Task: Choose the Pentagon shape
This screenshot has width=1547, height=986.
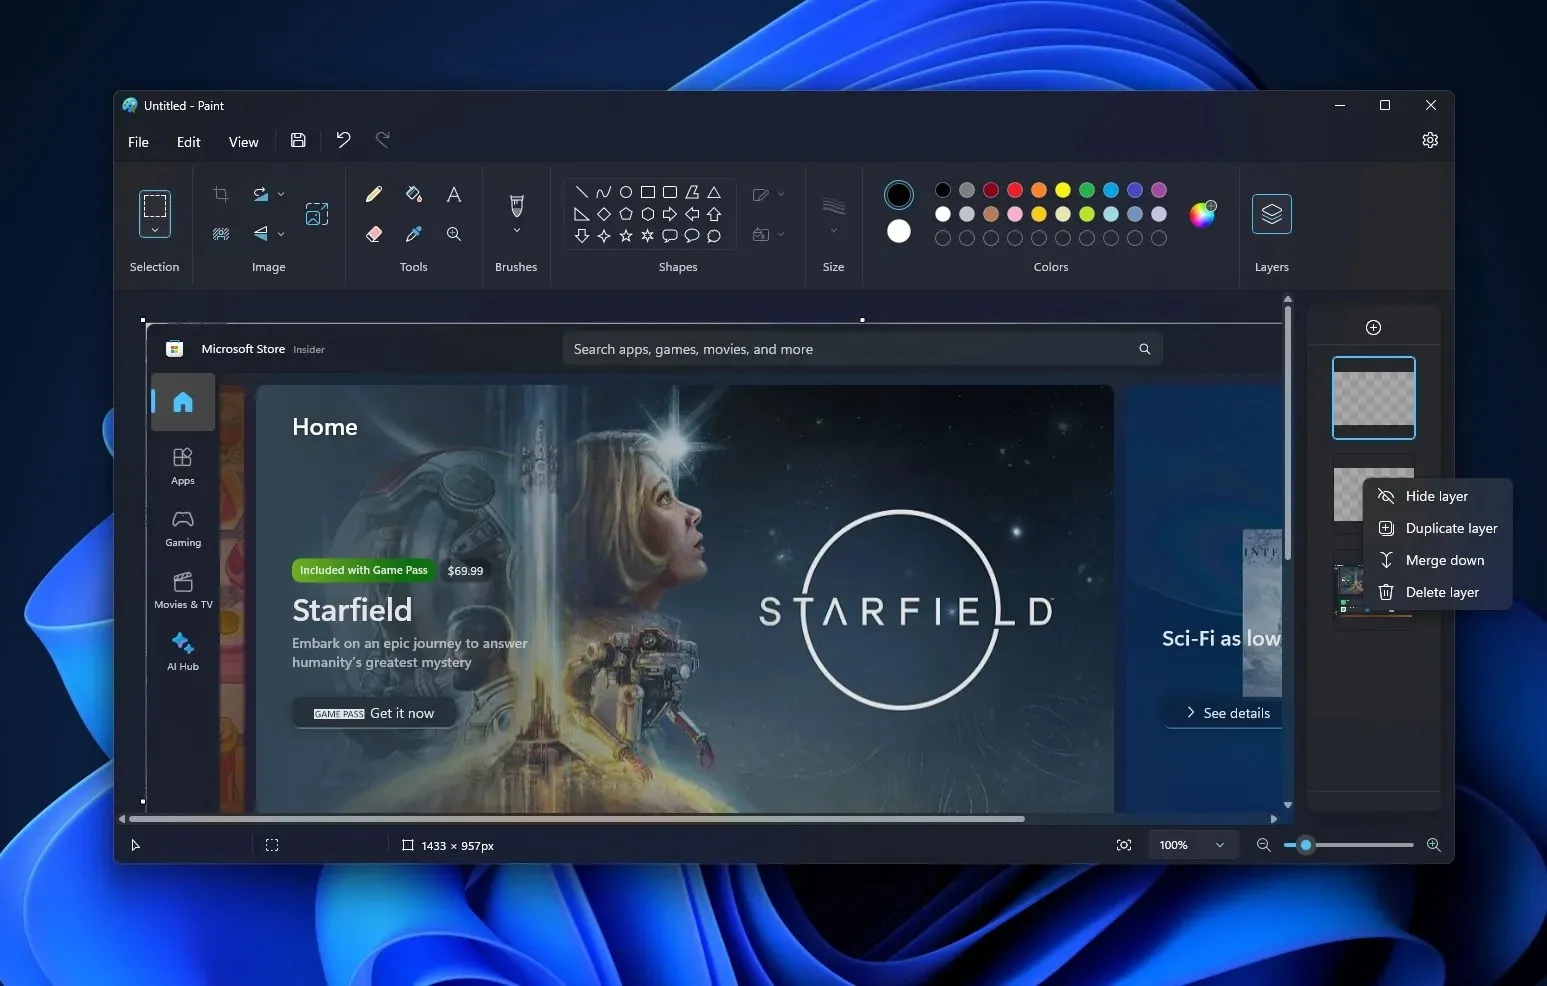Action: click(626, 214)
